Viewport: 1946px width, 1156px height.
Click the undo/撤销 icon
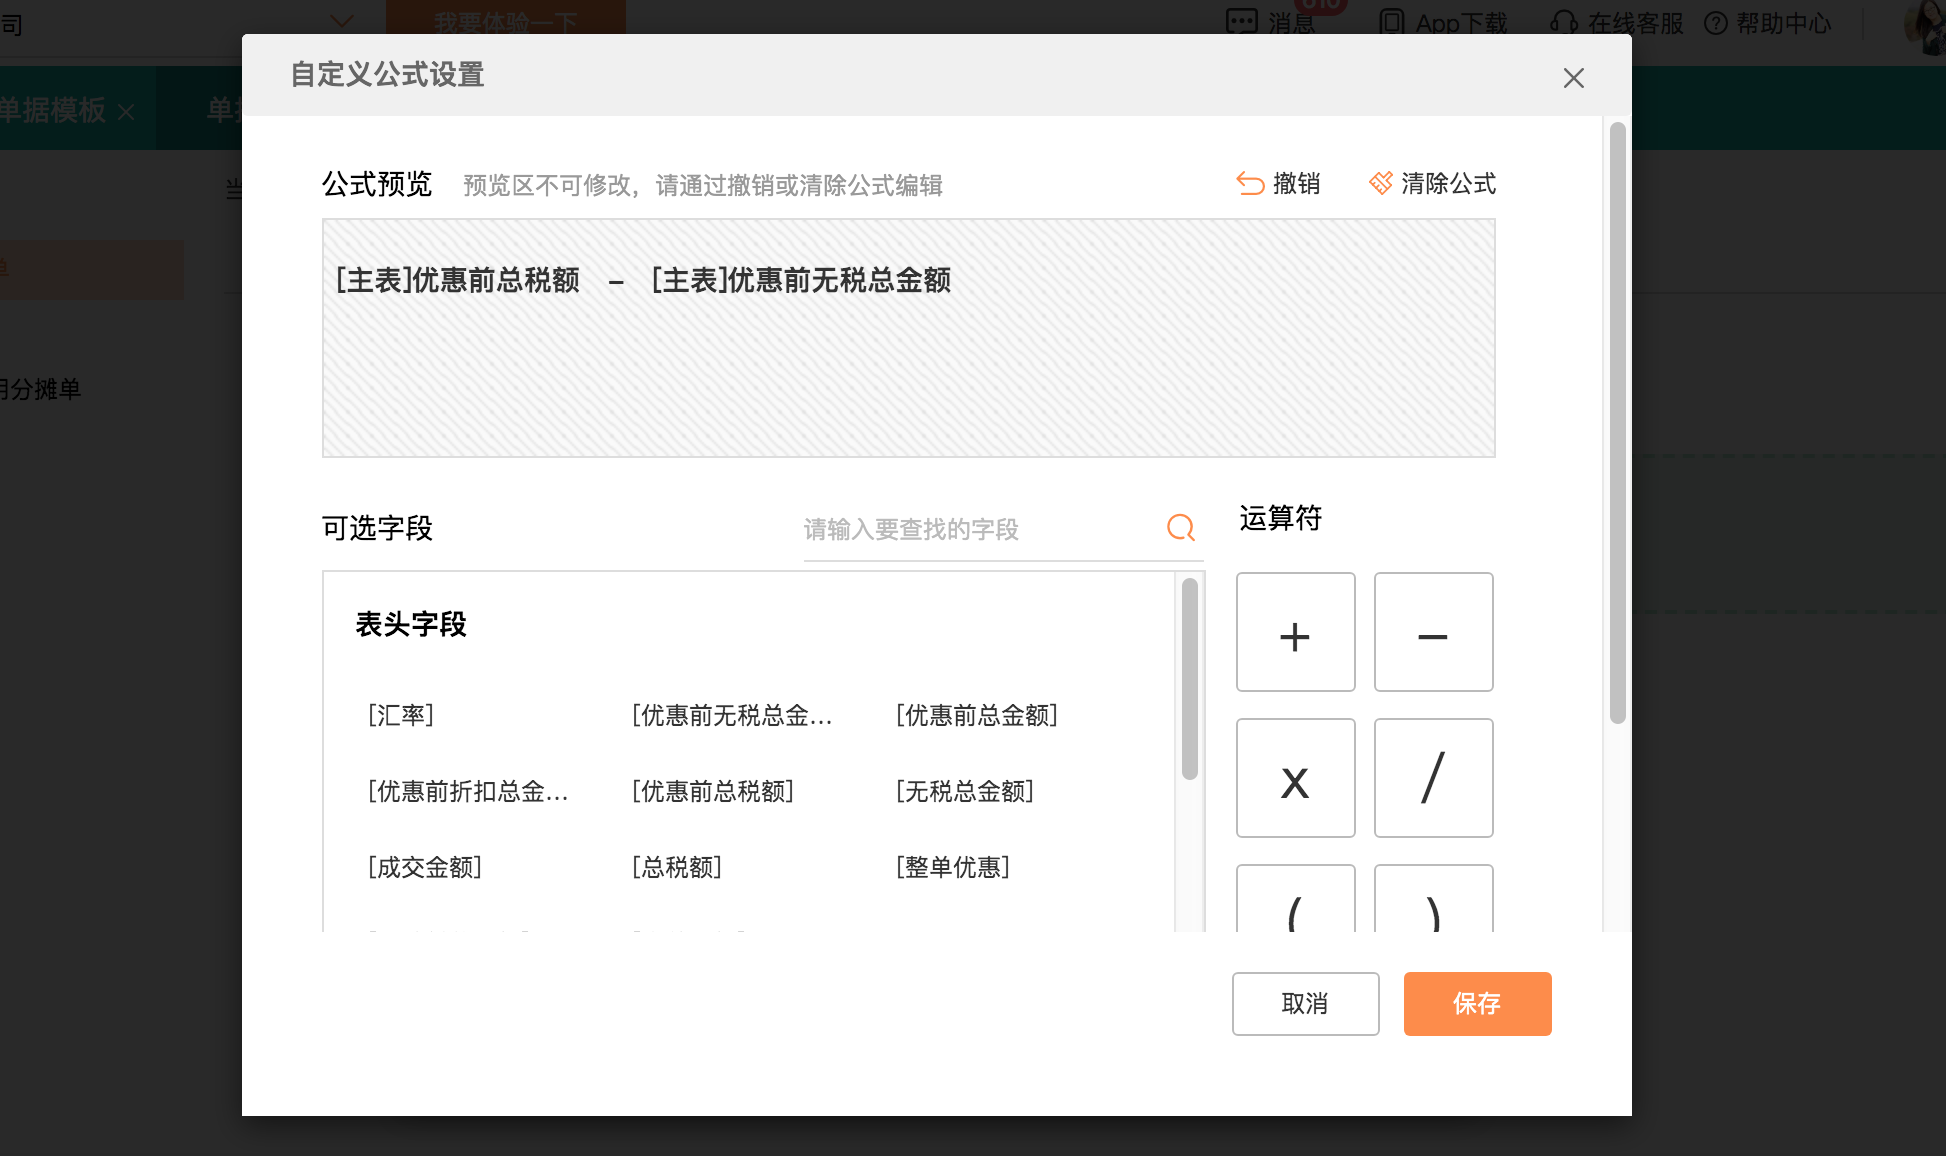1247,183
